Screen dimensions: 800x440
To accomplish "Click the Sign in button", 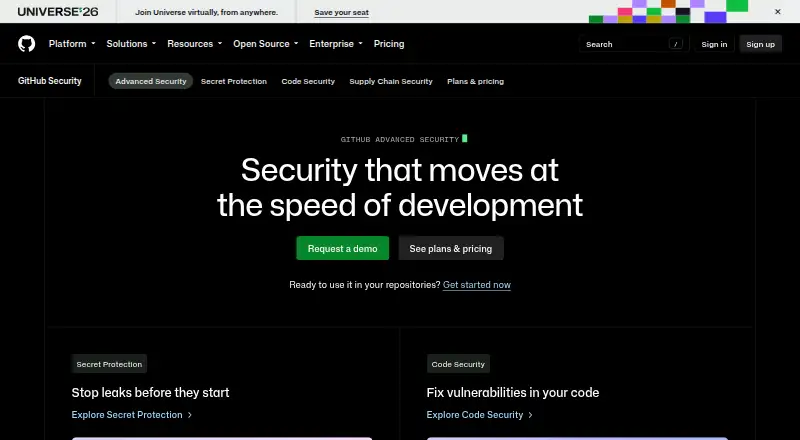I will (x=714, y=44).
